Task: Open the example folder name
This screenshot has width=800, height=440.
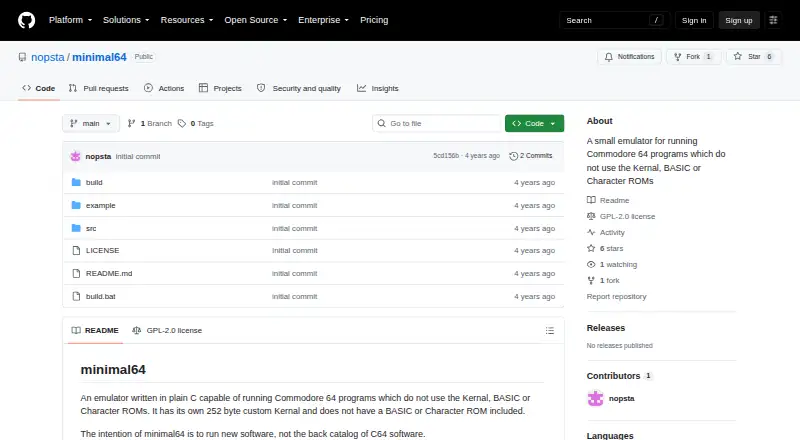Action: pos(101,205)
